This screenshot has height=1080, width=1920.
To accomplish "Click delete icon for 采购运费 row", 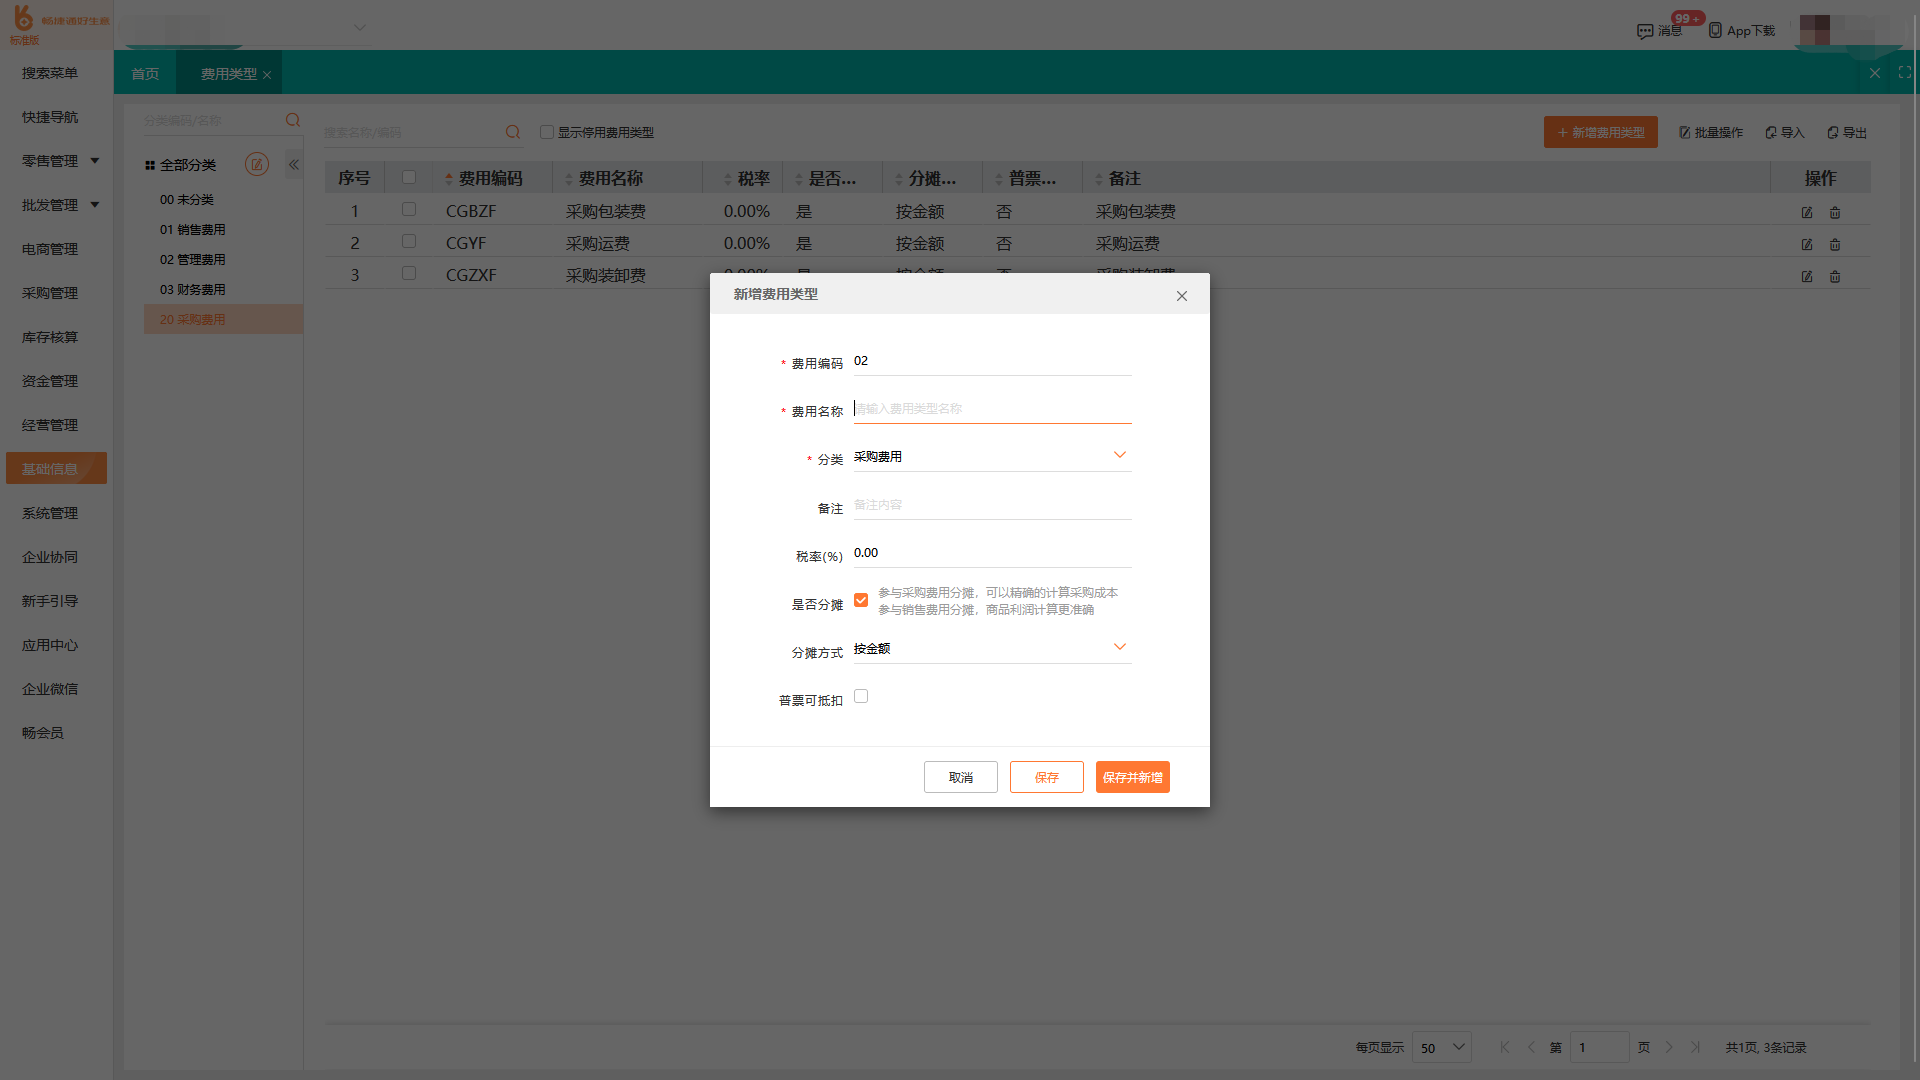I will [x=1834, y=244].
